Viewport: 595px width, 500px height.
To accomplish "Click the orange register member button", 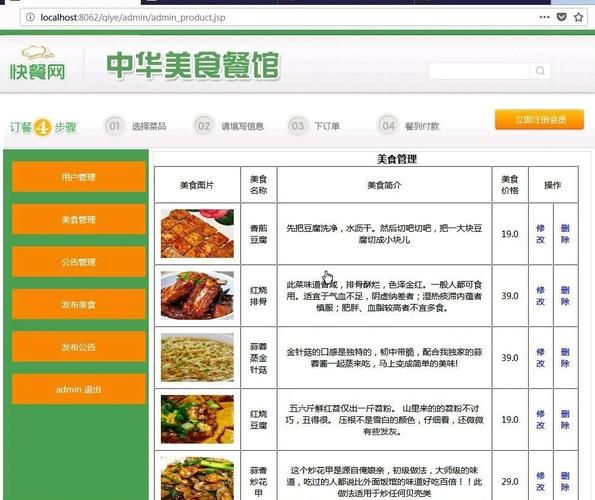I will (539, 119).
